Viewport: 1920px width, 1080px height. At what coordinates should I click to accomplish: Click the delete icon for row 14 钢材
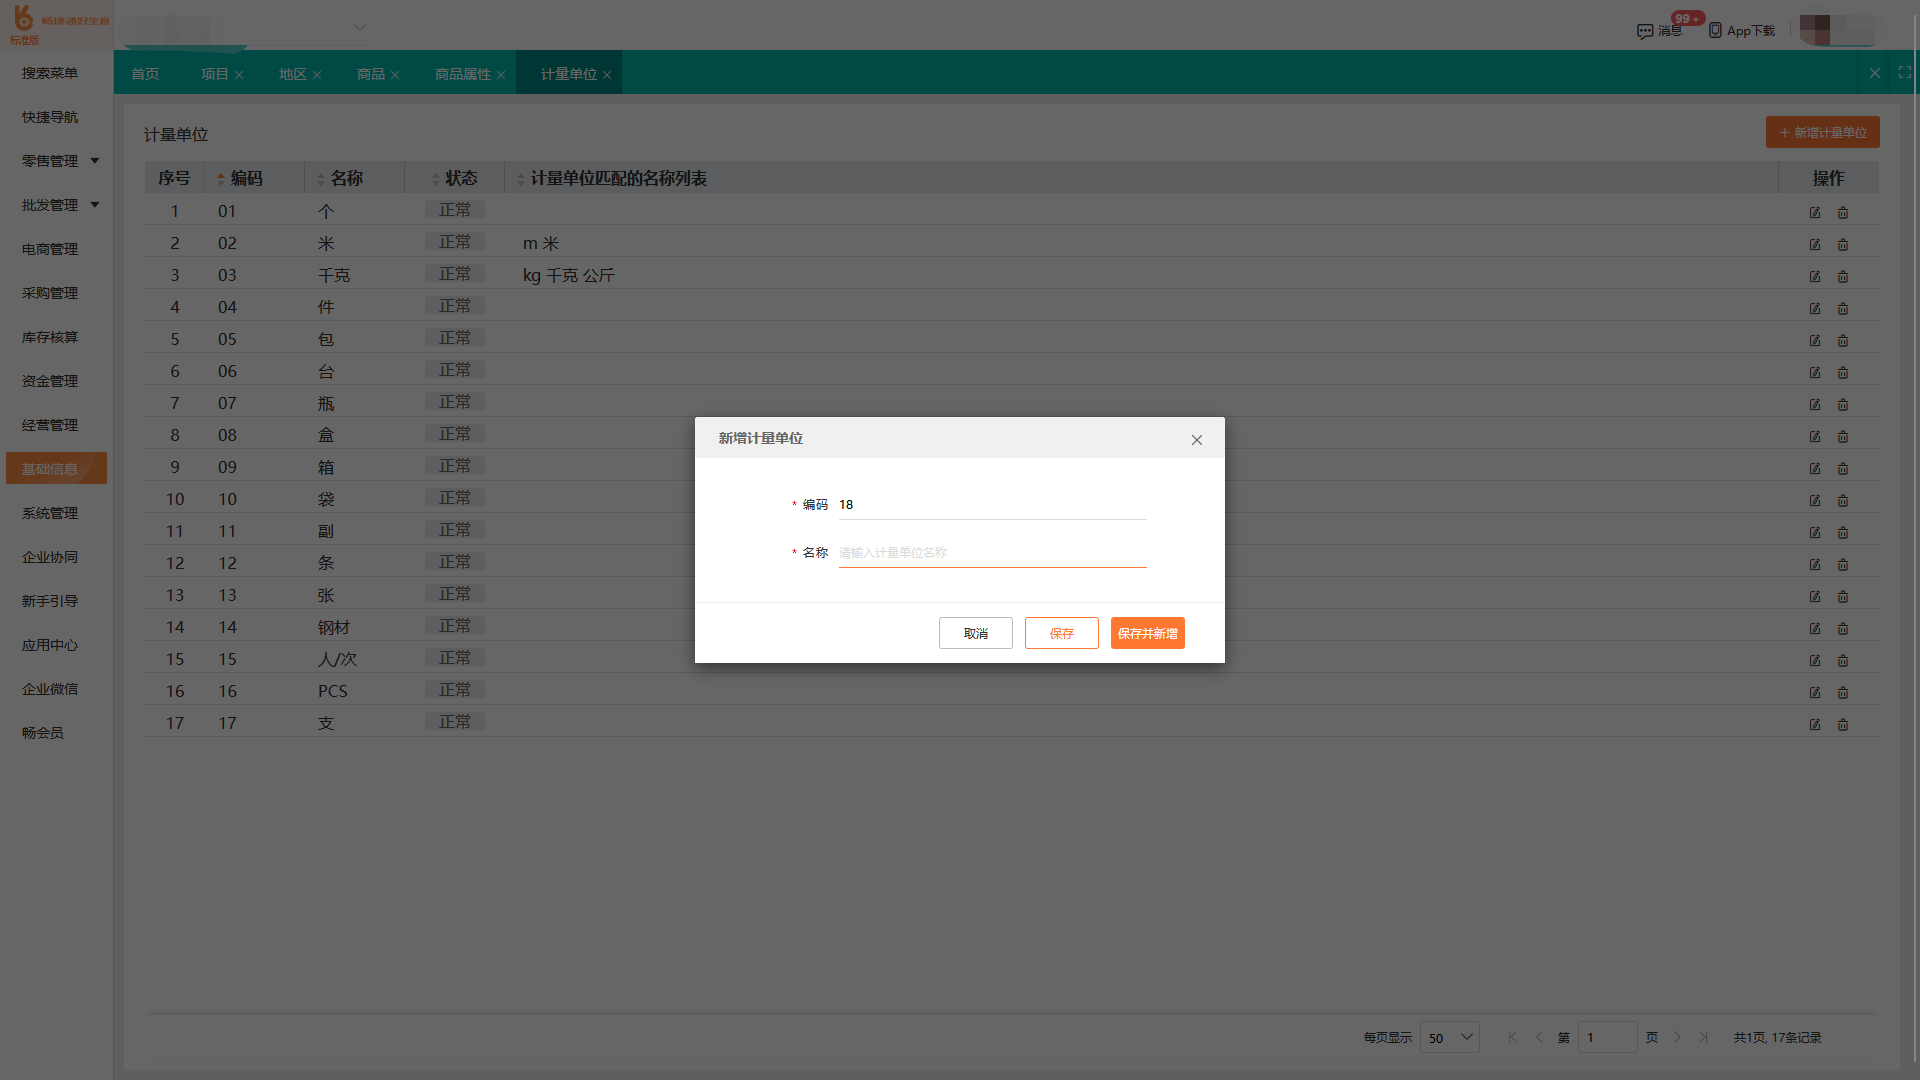click(x=1844, y=628)
